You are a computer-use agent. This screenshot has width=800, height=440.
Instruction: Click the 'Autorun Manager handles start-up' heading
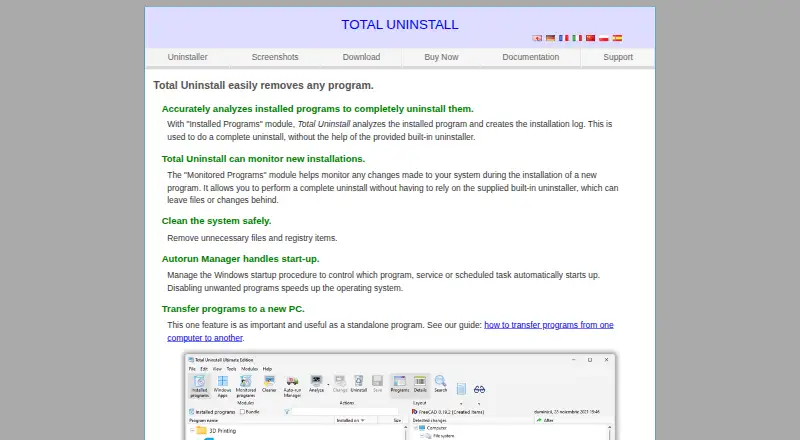[240, 259]
